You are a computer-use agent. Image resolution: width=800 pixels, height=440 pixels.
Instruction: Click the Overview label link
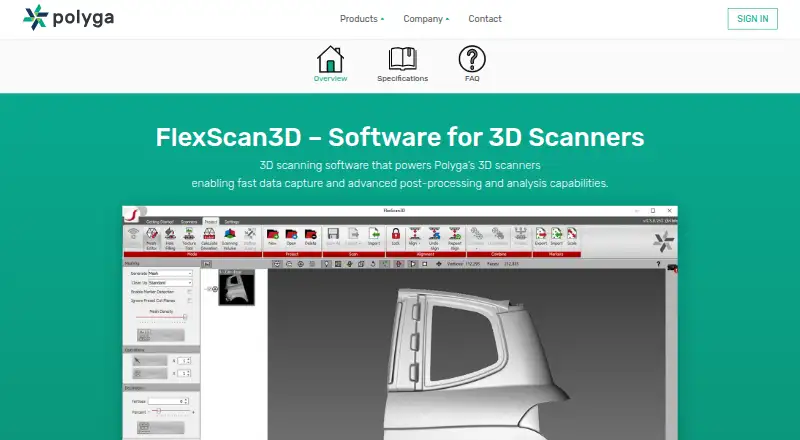330,79
